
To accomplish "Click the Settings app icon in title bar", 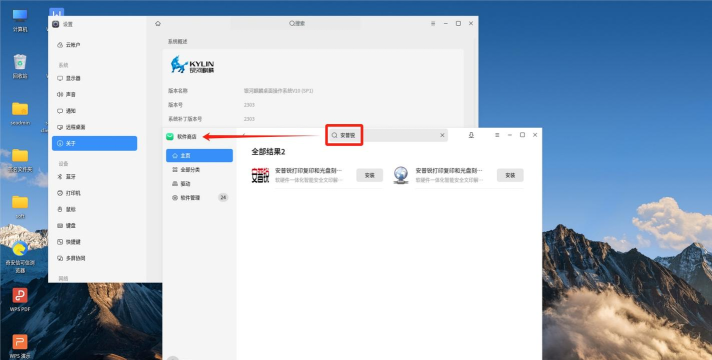I will coord(56,24).
